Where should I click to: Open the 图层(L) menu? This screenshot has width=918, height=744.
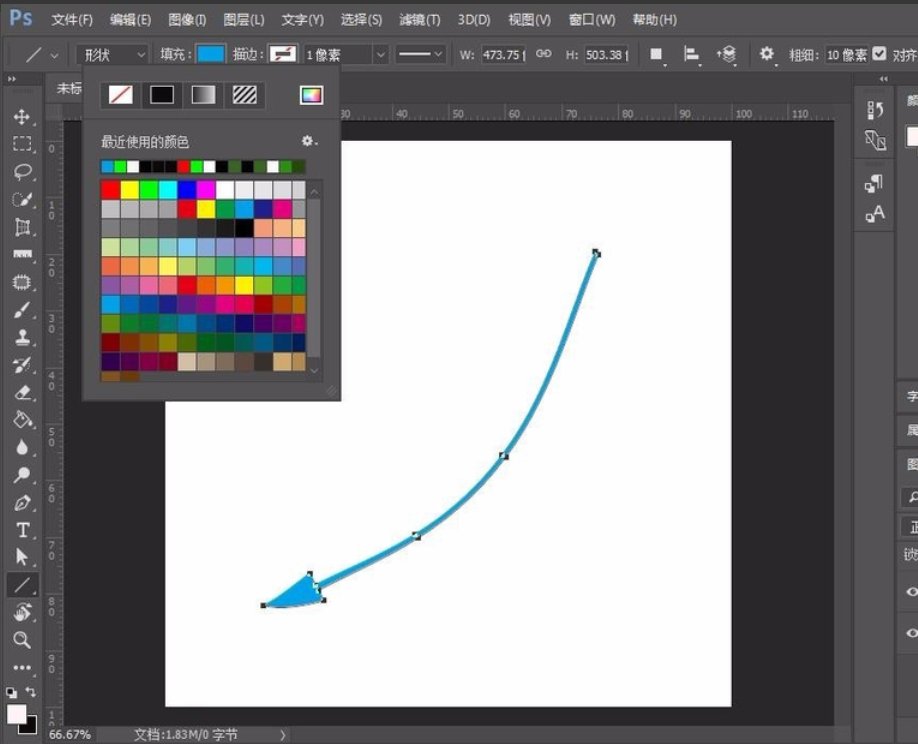pos(244,20)
